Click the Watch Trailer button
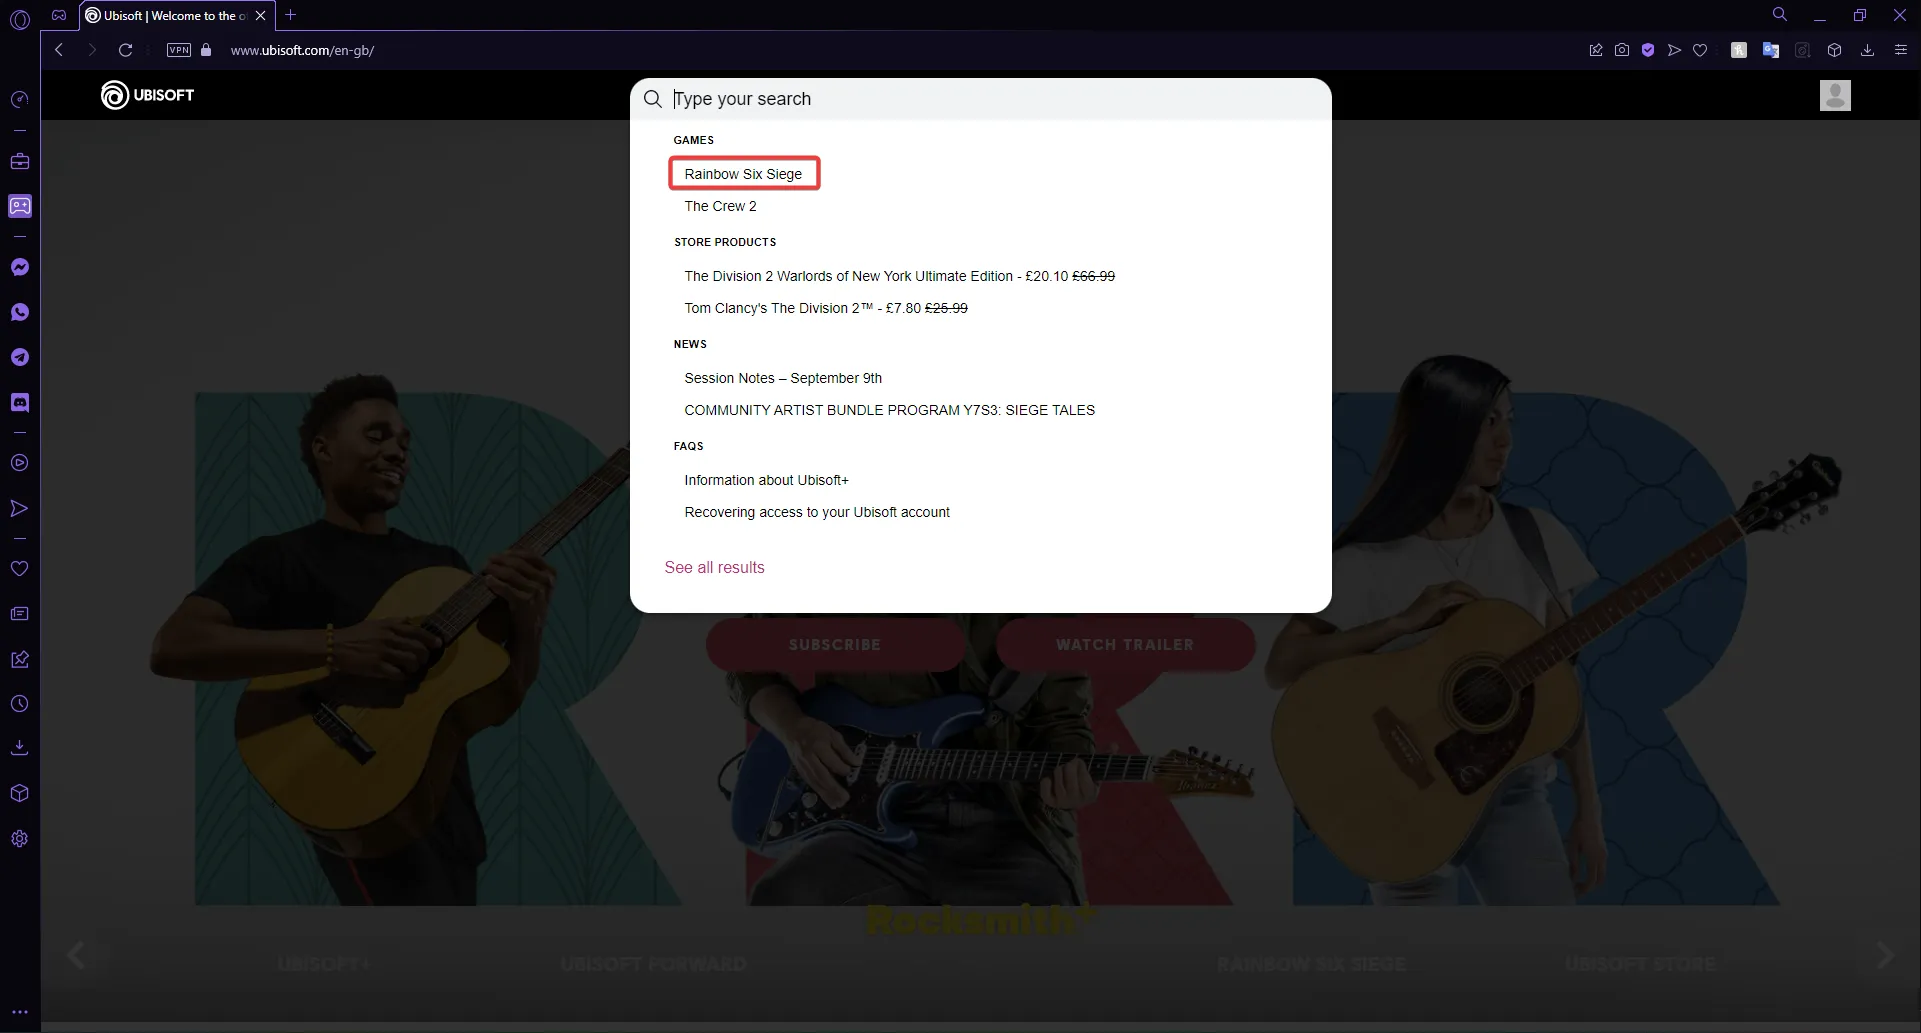1921x1033 pixels. click(1125, 645)
